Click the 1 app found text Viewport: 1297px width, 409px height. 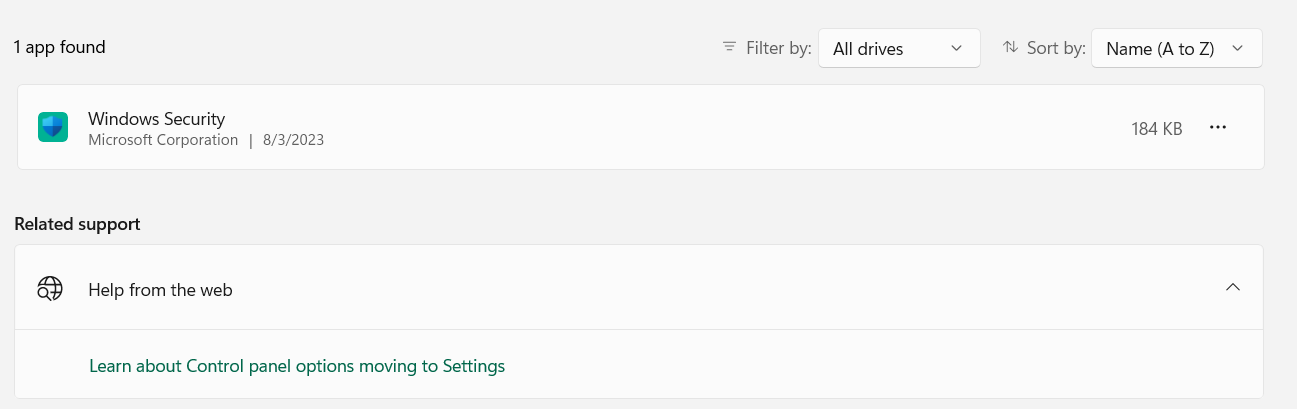pyautogui.click(x=60, y=47)
